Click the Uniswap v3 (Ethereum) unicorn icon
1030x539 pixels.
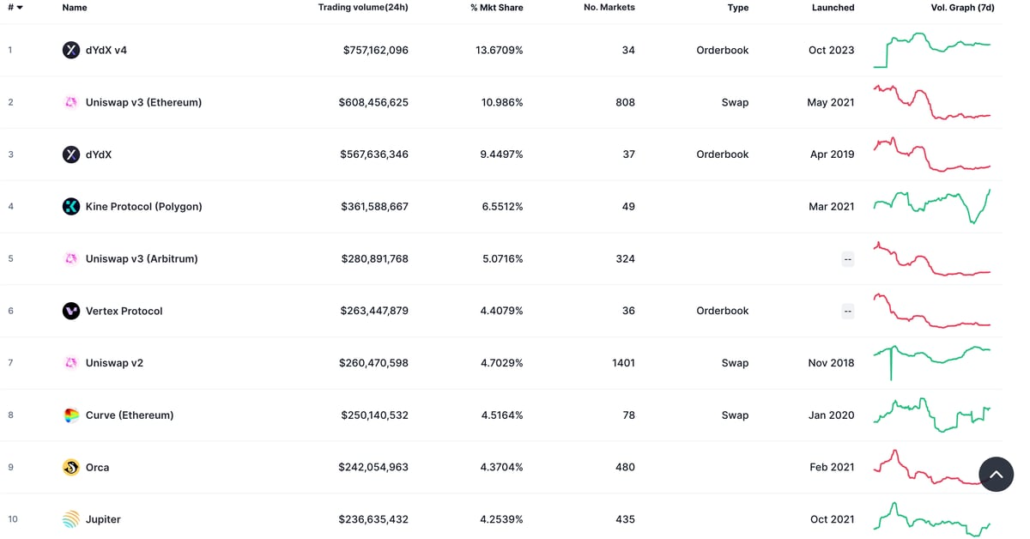71,102
